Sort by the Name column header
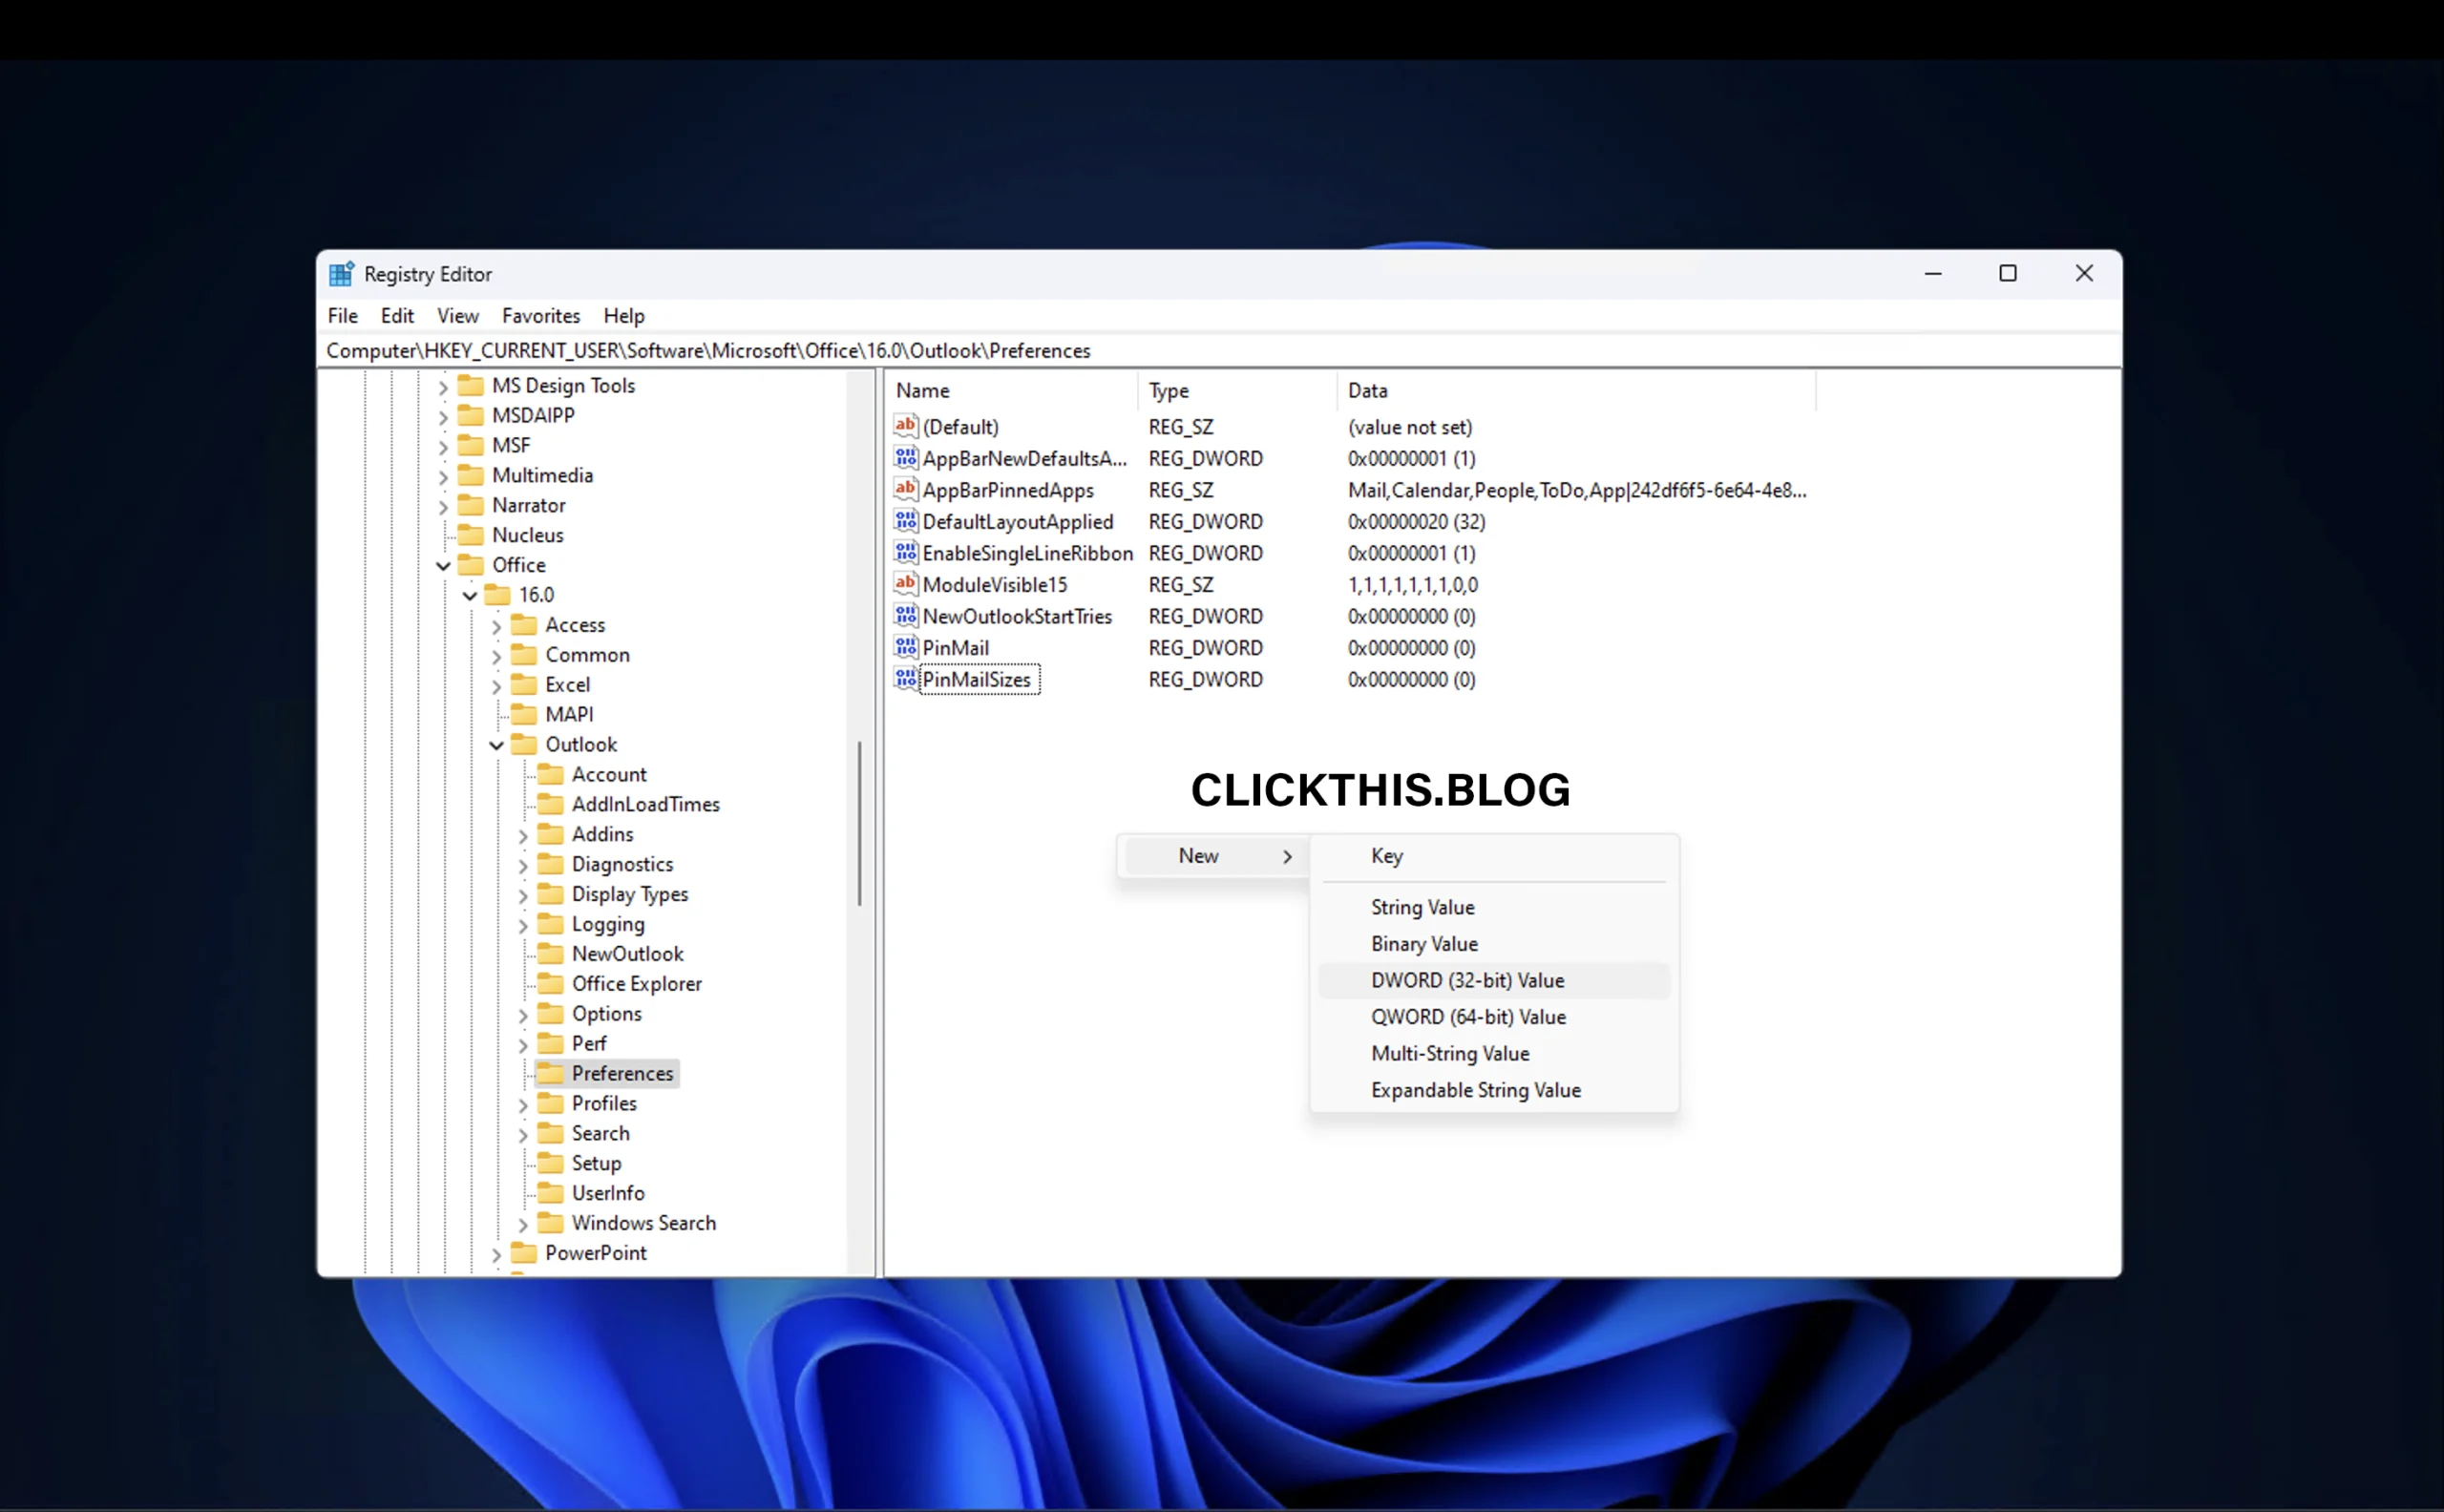Viewport: 2444px width, 1512px height. pos(1012,391)
